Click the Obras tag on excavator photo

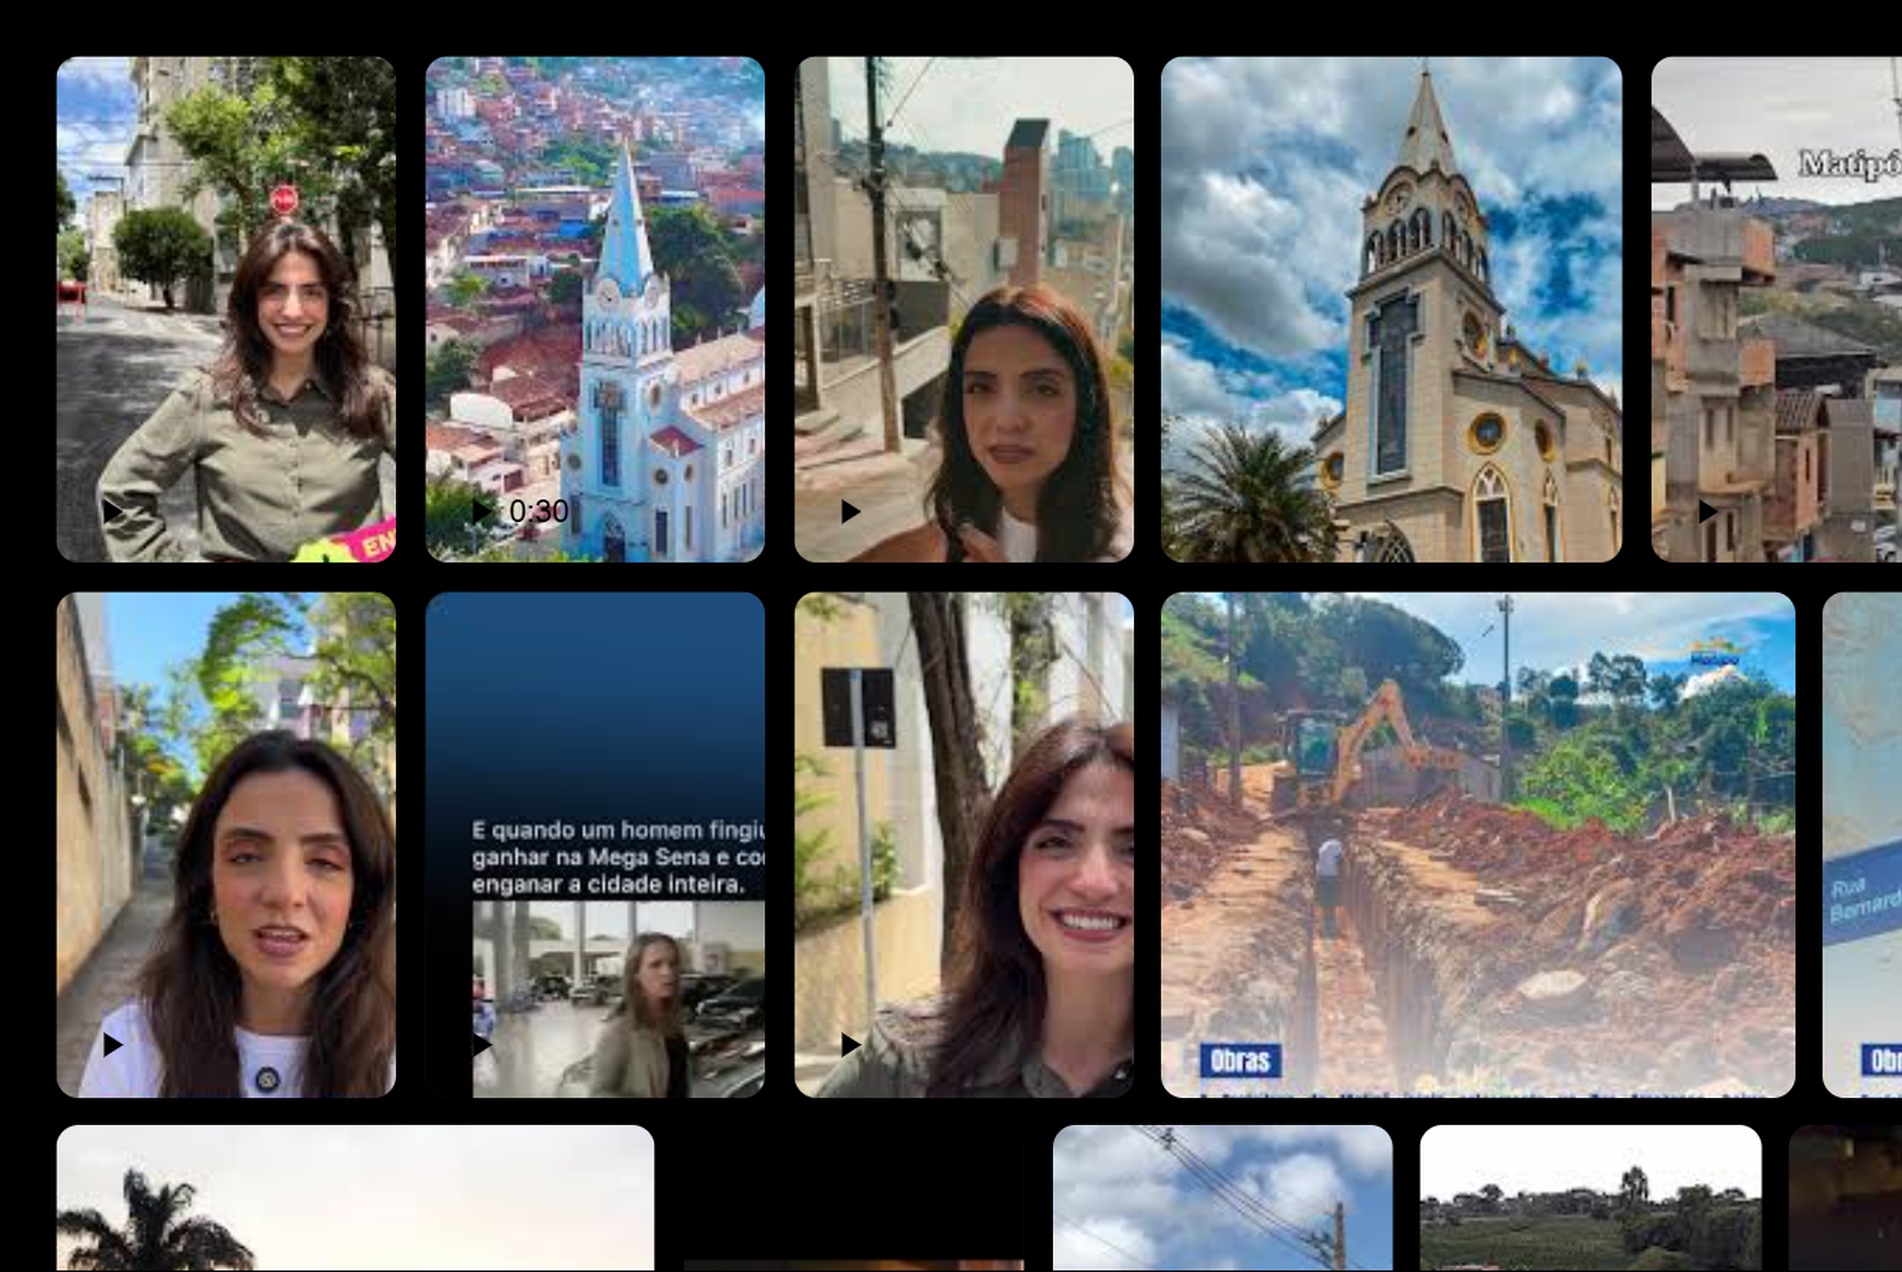tap(1240, 1060)
